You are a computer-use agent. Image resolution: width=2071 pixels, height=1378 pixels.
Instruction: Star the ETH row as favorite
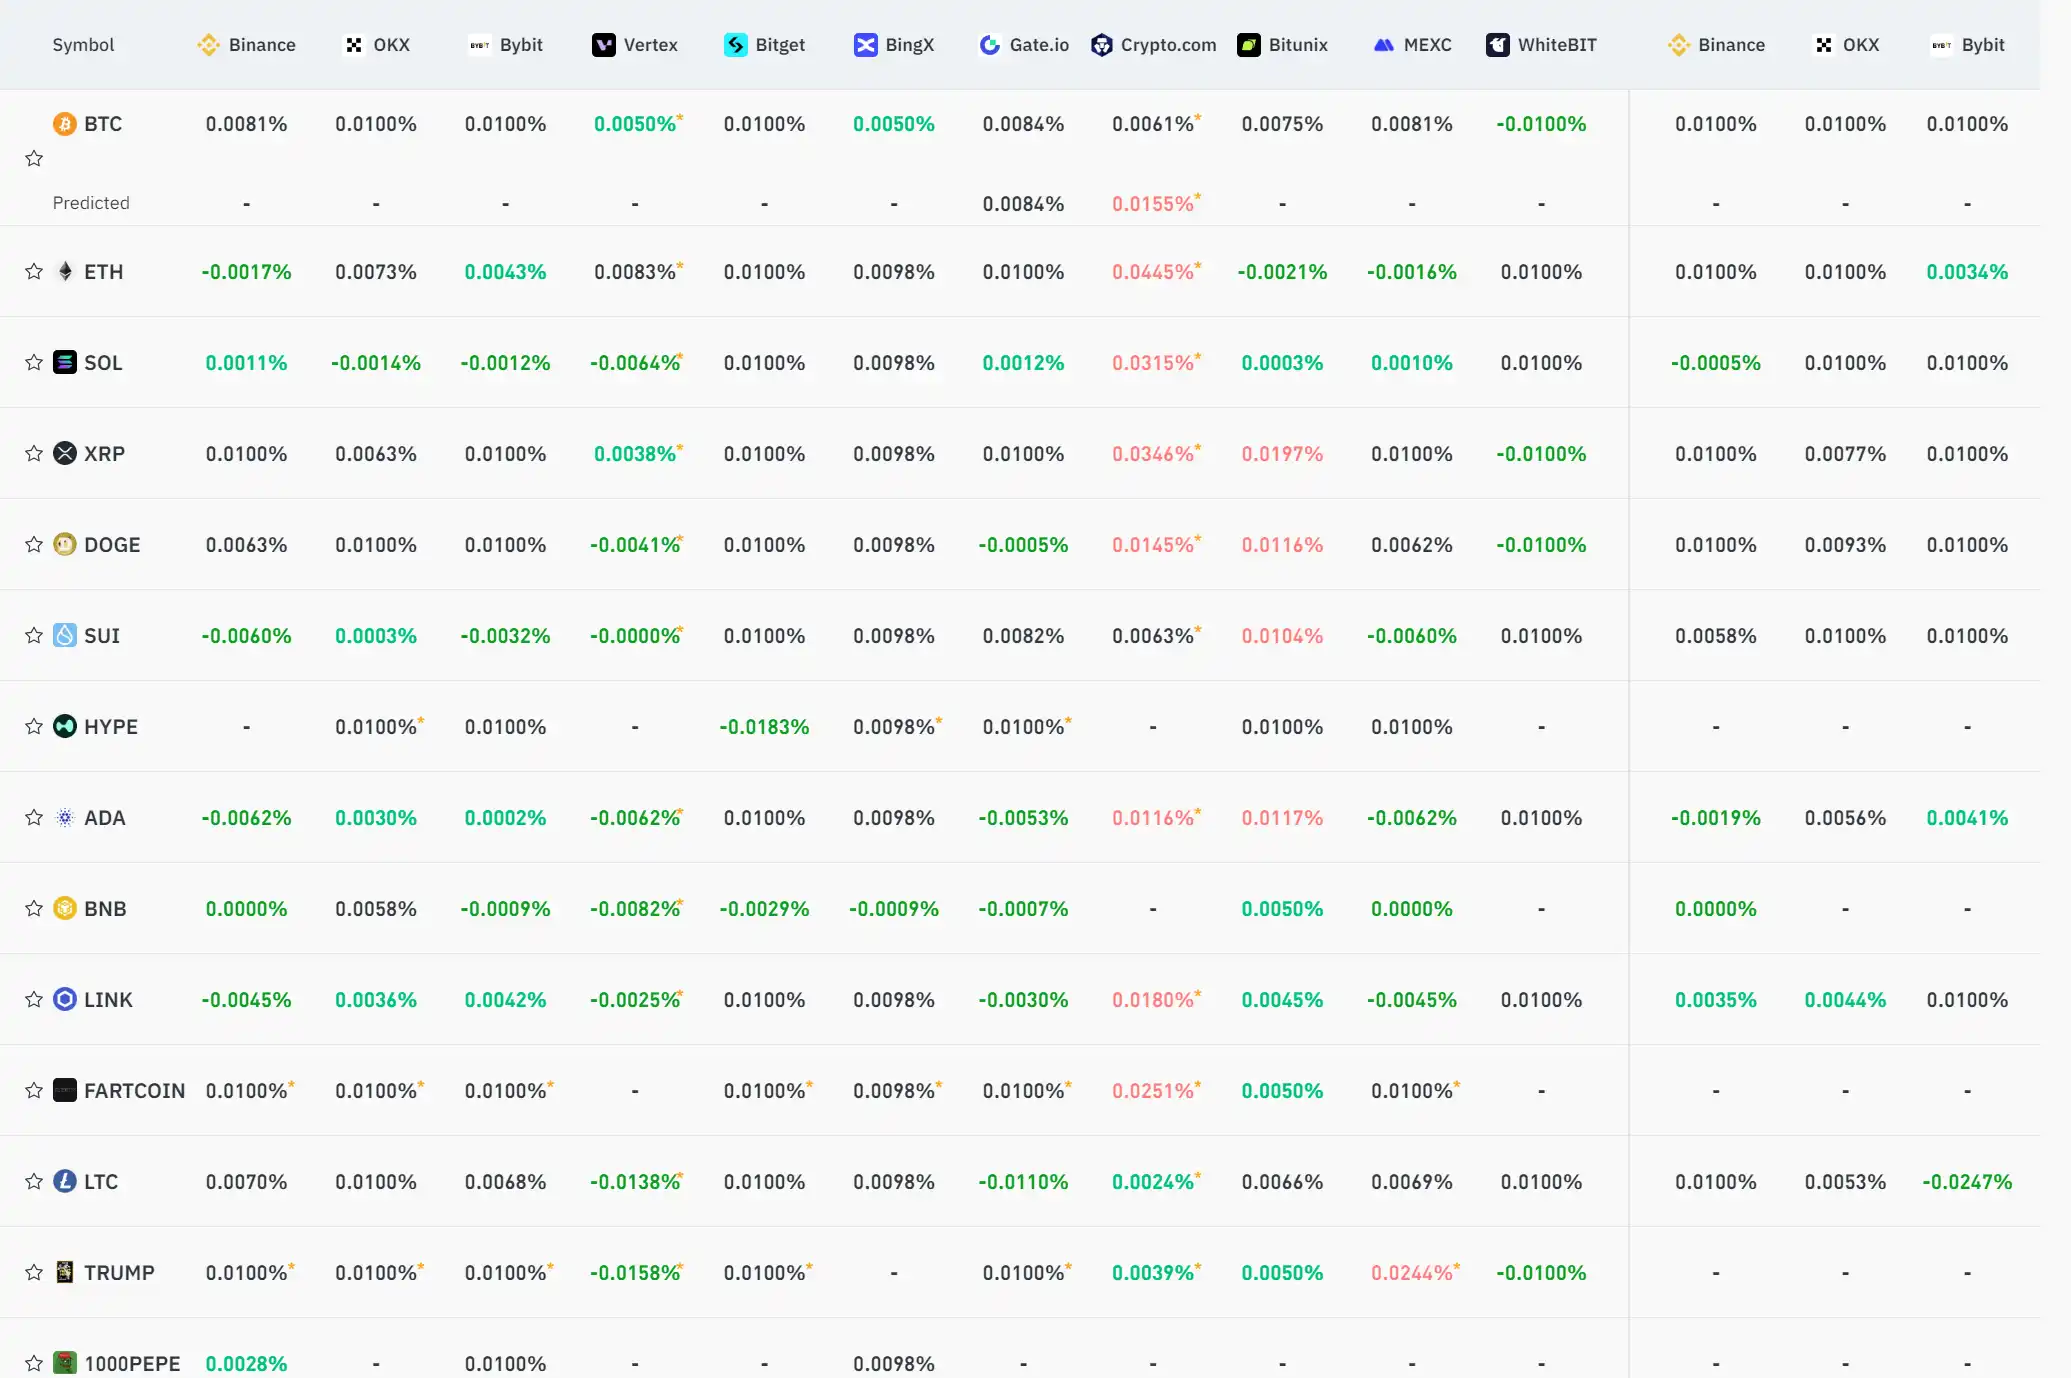click(x=34, y=271)
